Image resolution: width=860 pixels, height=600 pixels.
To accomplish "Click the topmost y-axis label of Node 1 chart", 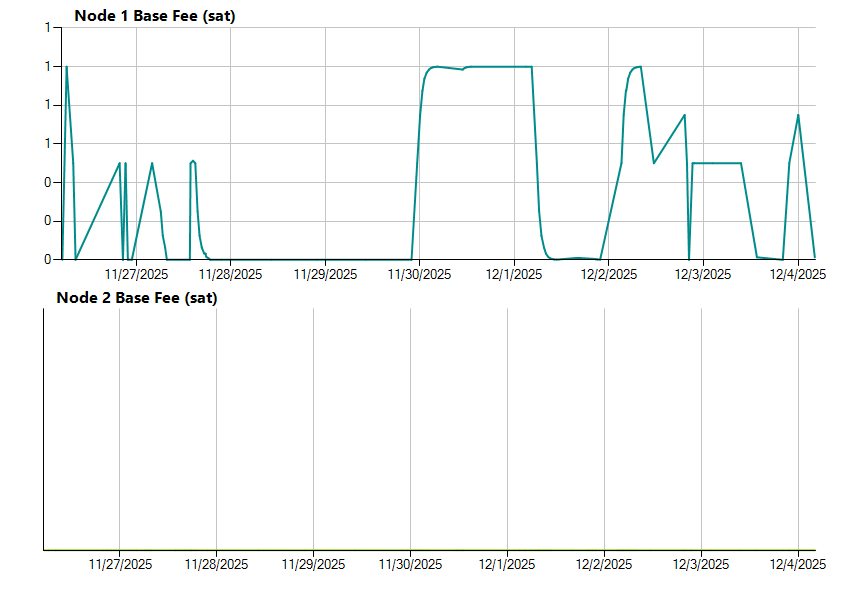I will (46, 28).
